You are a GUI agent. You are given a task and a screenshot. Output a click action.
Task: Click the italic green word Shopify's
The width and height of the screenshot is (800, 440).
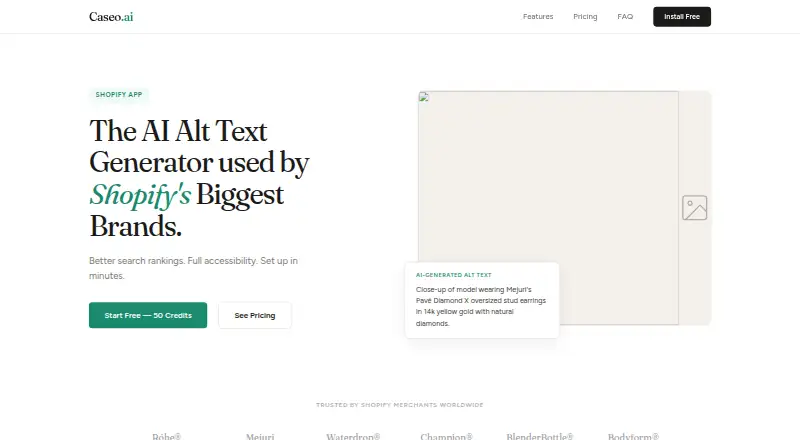(x=140, y=195)
